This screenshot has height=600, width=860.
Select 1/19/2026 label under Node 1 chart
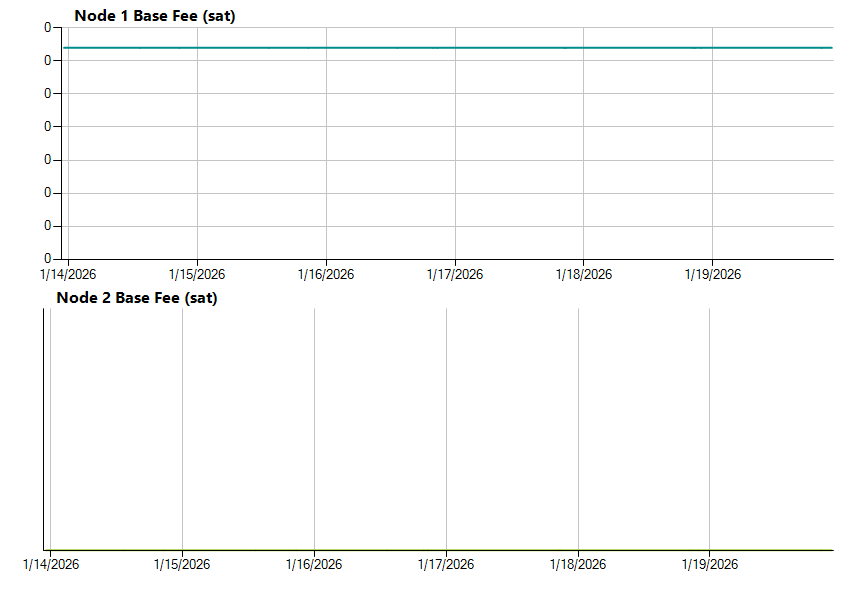click(713, 274)
